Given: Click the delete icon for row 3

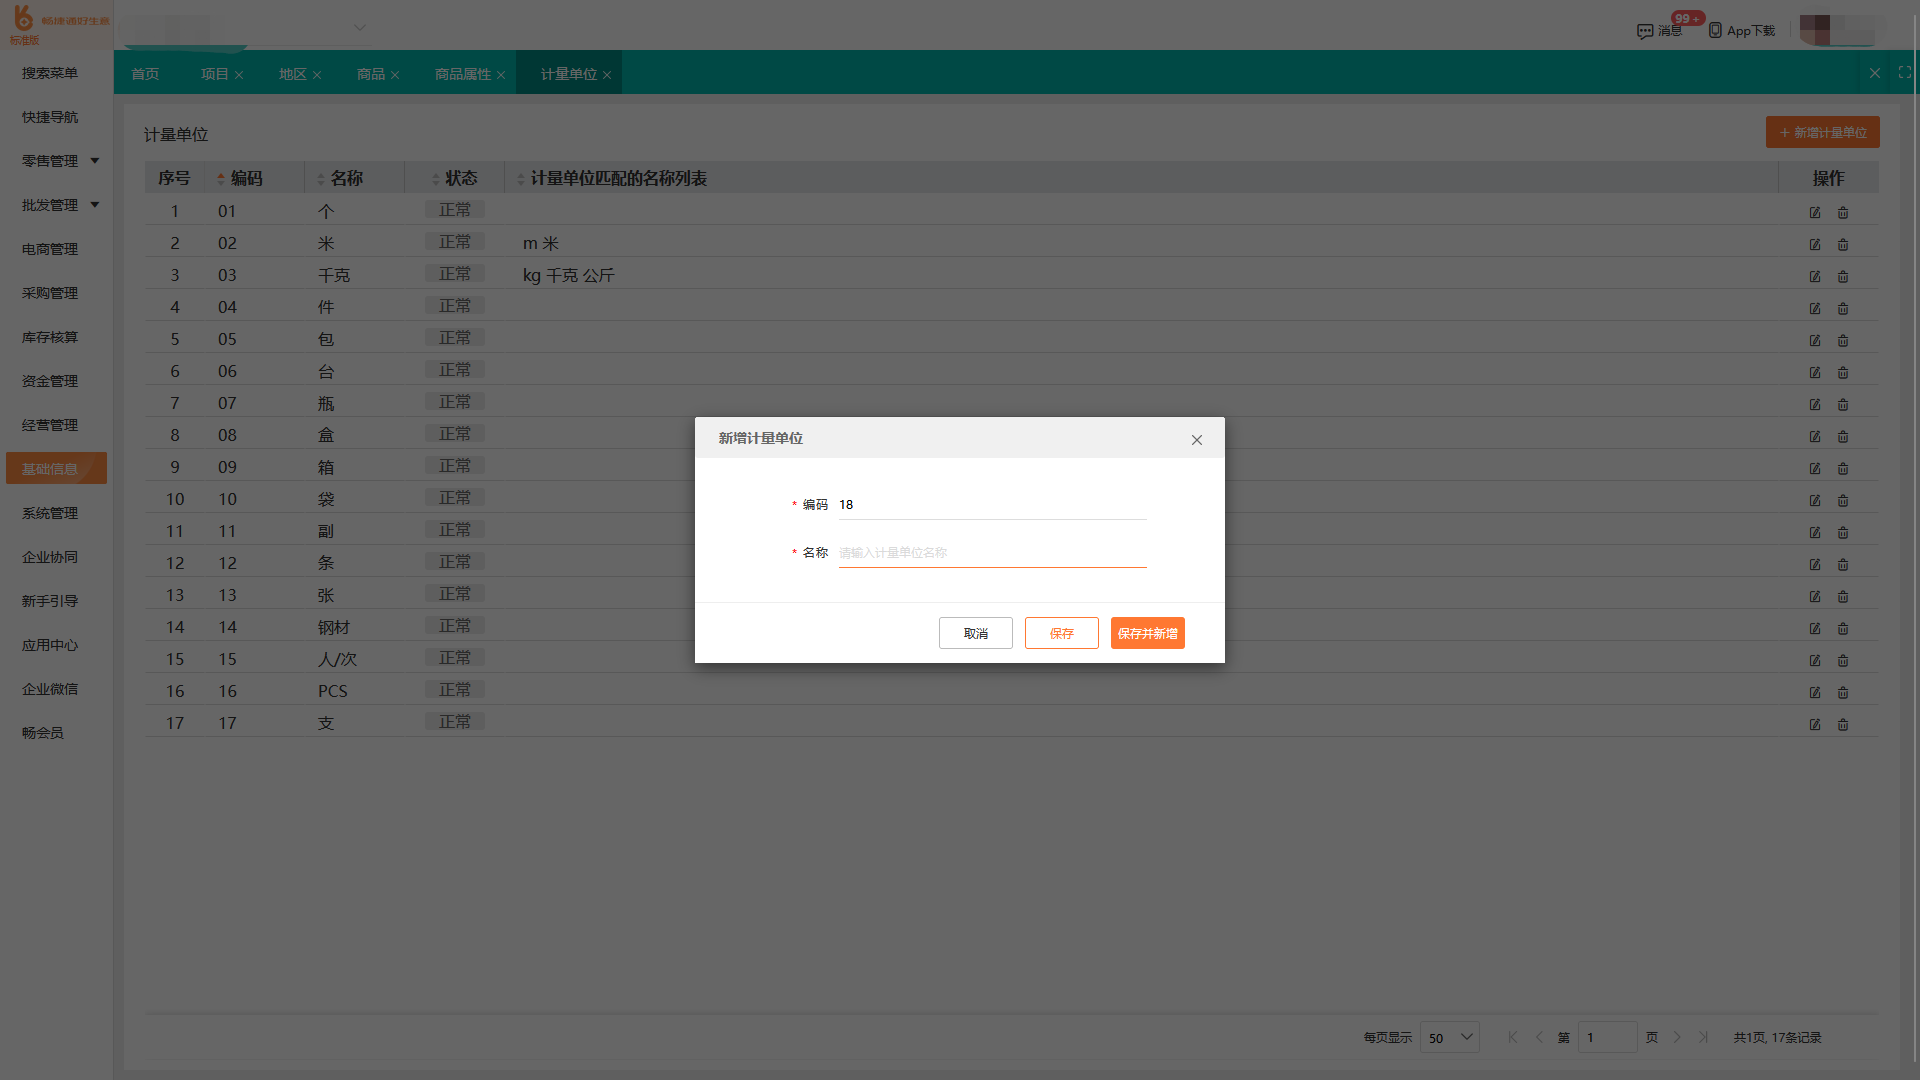Looking at the screenshot, I should (1844, 276).
